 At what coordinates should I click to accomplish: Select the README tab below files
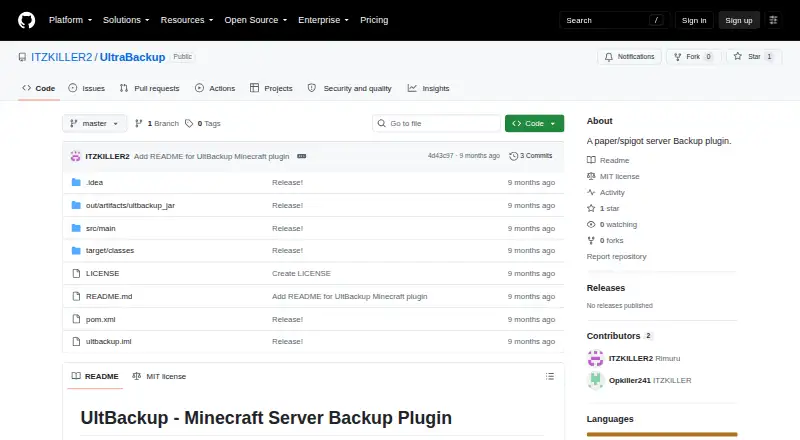(x=95, y=376)
